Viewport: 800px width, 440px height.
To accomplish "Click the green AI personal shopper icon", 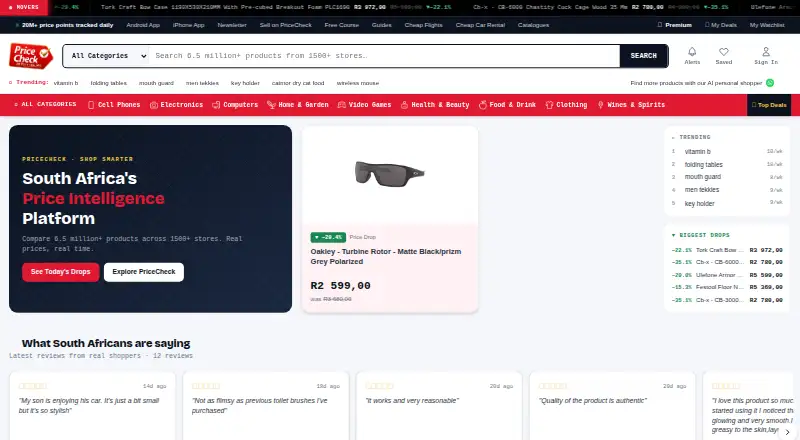I will click(x=770, y=83).
